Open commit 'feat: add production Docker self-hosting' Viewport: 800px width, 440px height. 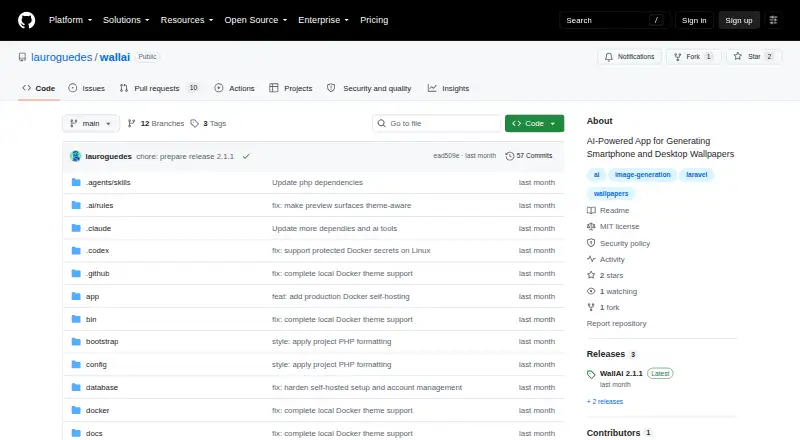click(340, 297)
